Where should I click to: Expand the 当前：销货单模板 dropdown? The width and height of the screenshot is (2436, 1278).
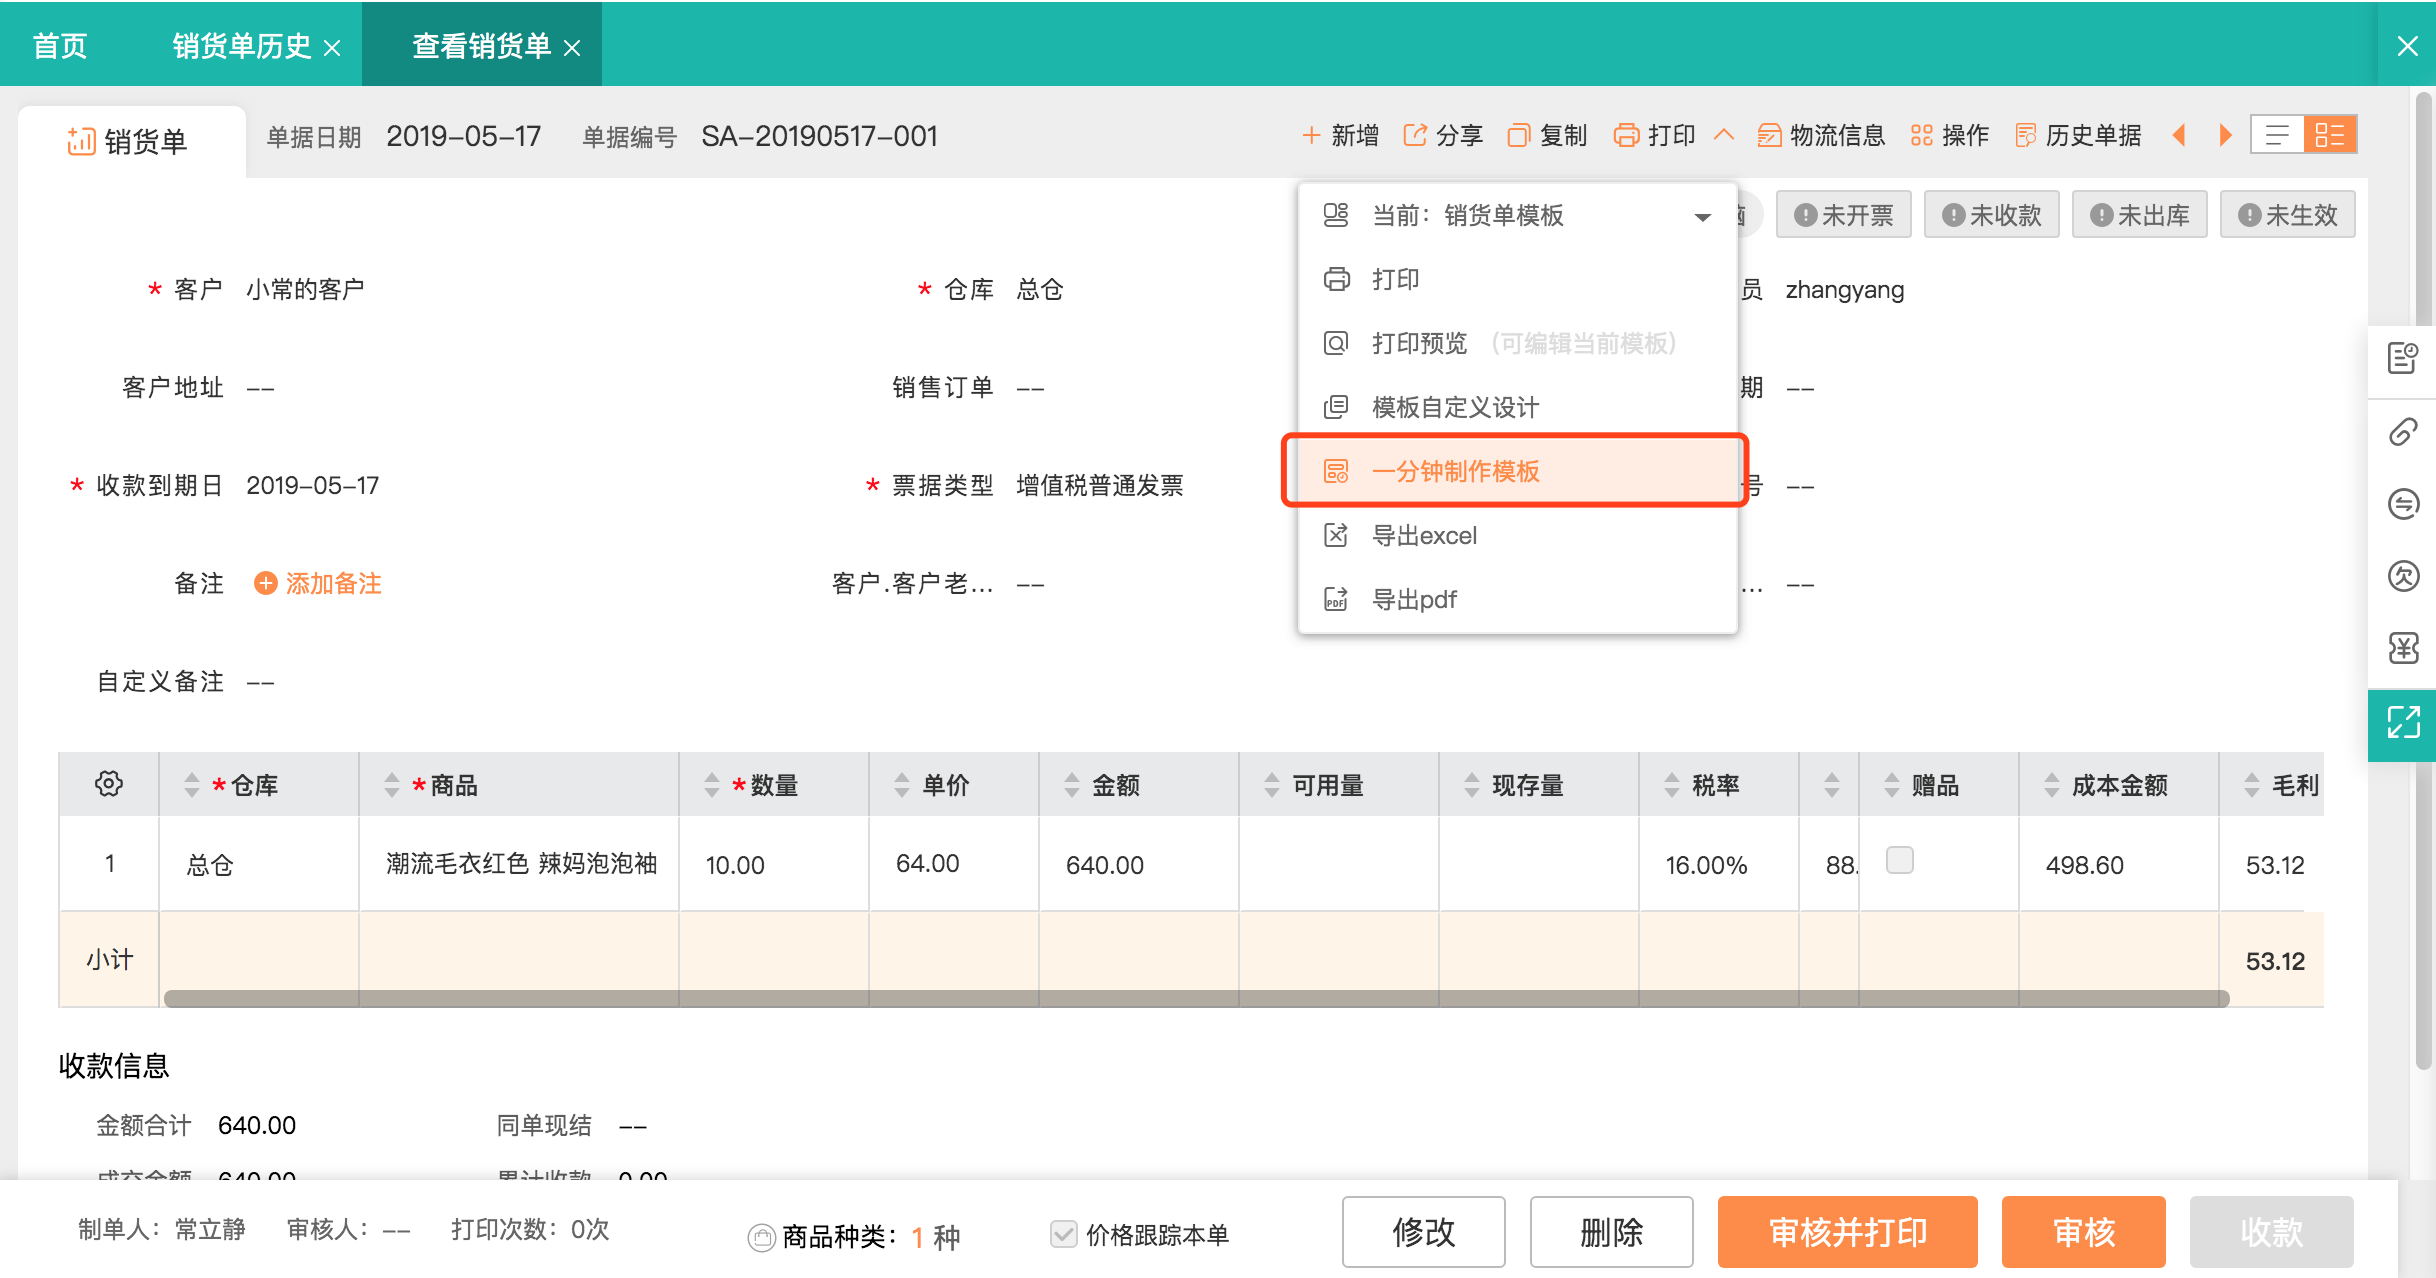click(1708, 214)
